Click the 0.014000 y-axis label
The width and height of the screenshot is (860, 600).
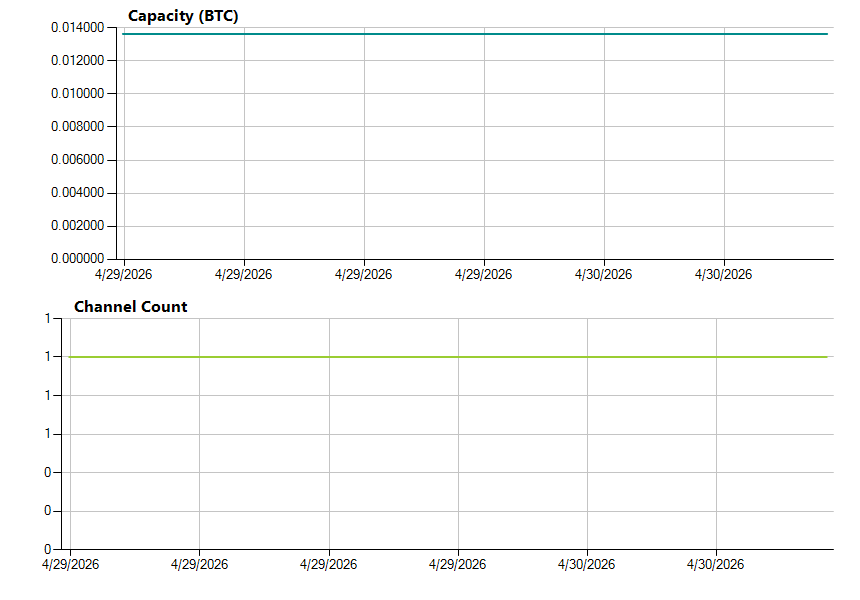click(78, 28)
